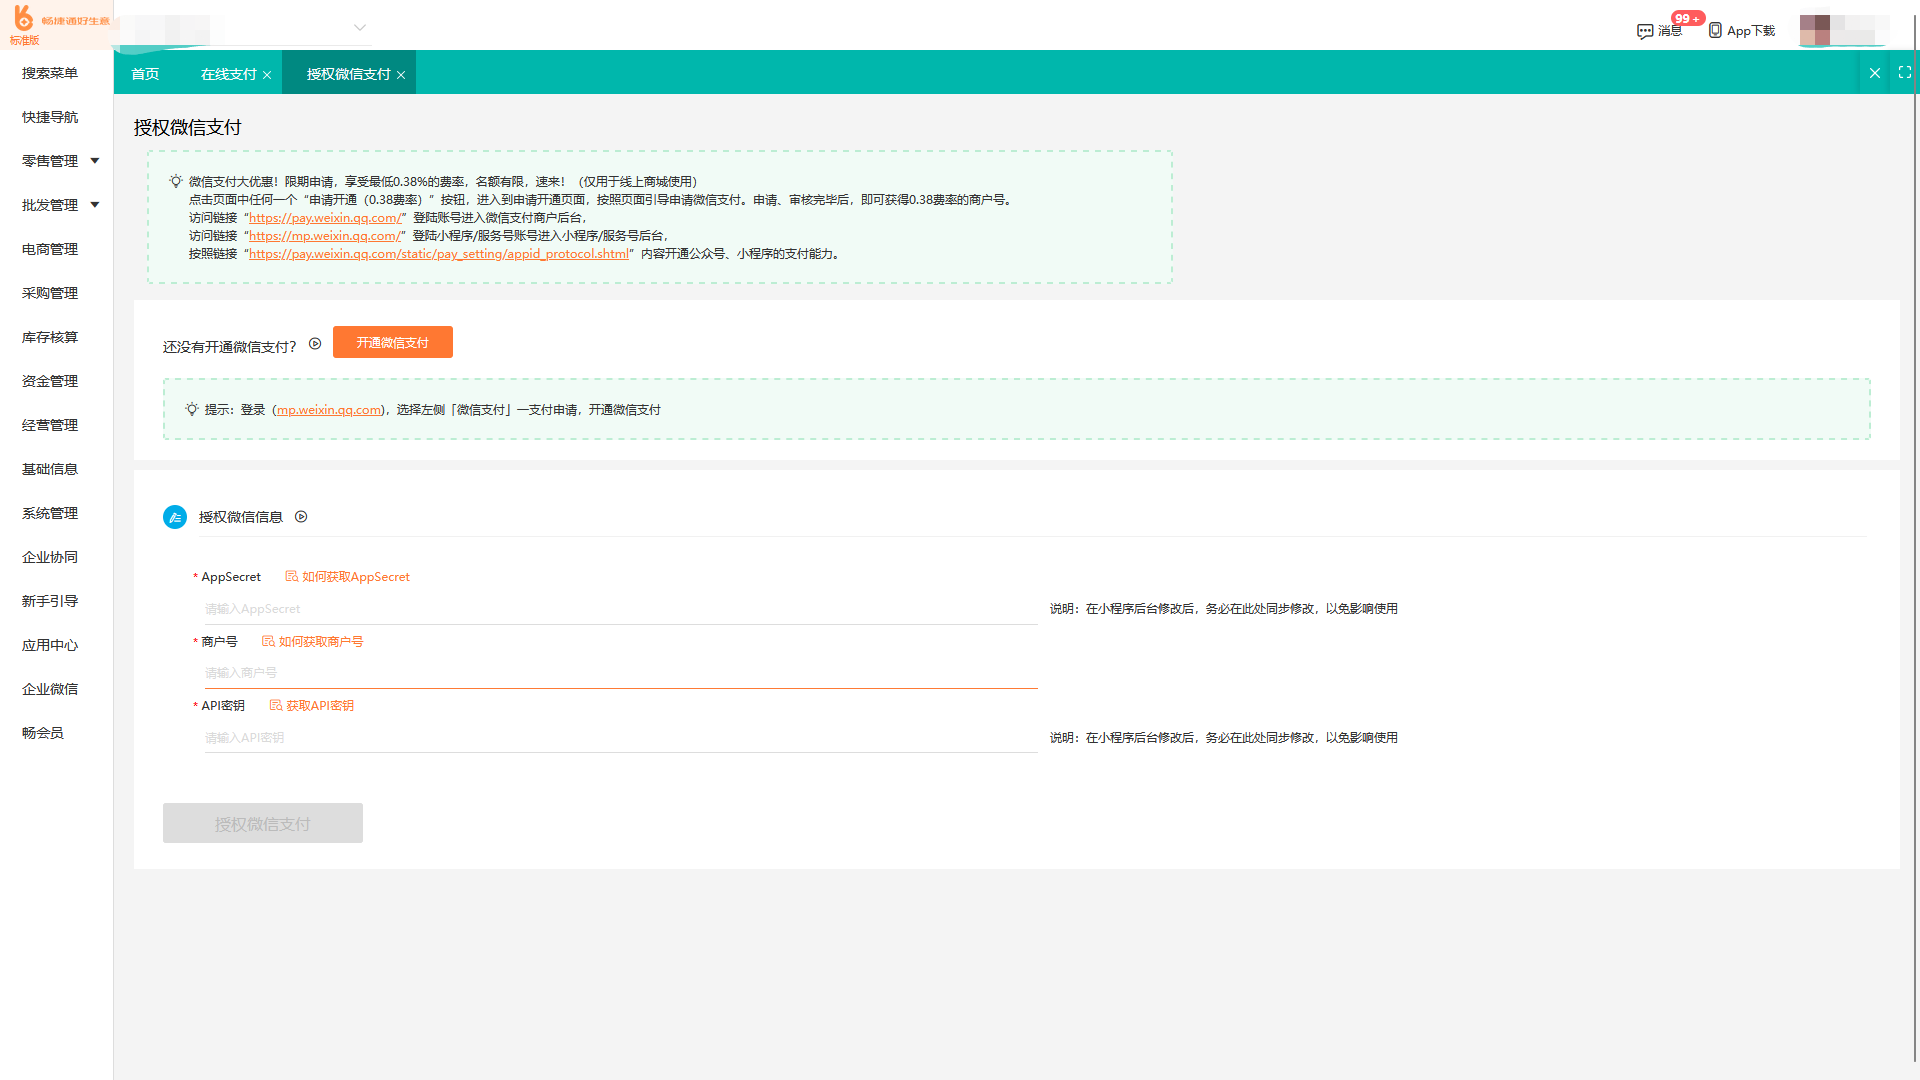Open mp.weixin.qq.com hyperlink

pos(328,410)
